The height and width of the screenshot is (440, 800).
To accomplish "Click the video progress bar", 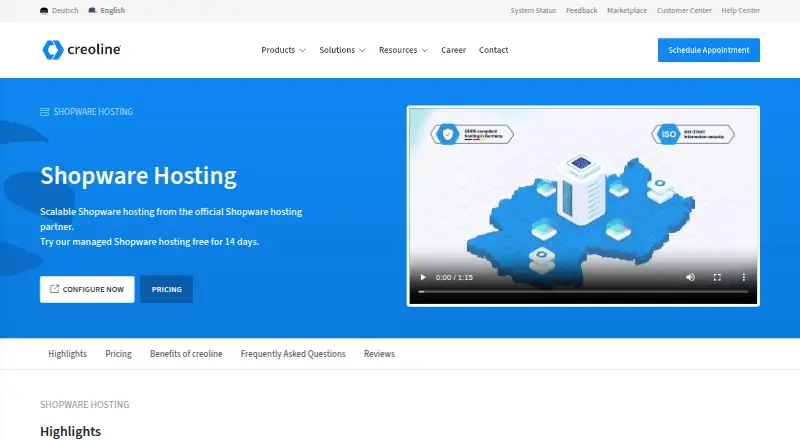I will tap(583, 291).
